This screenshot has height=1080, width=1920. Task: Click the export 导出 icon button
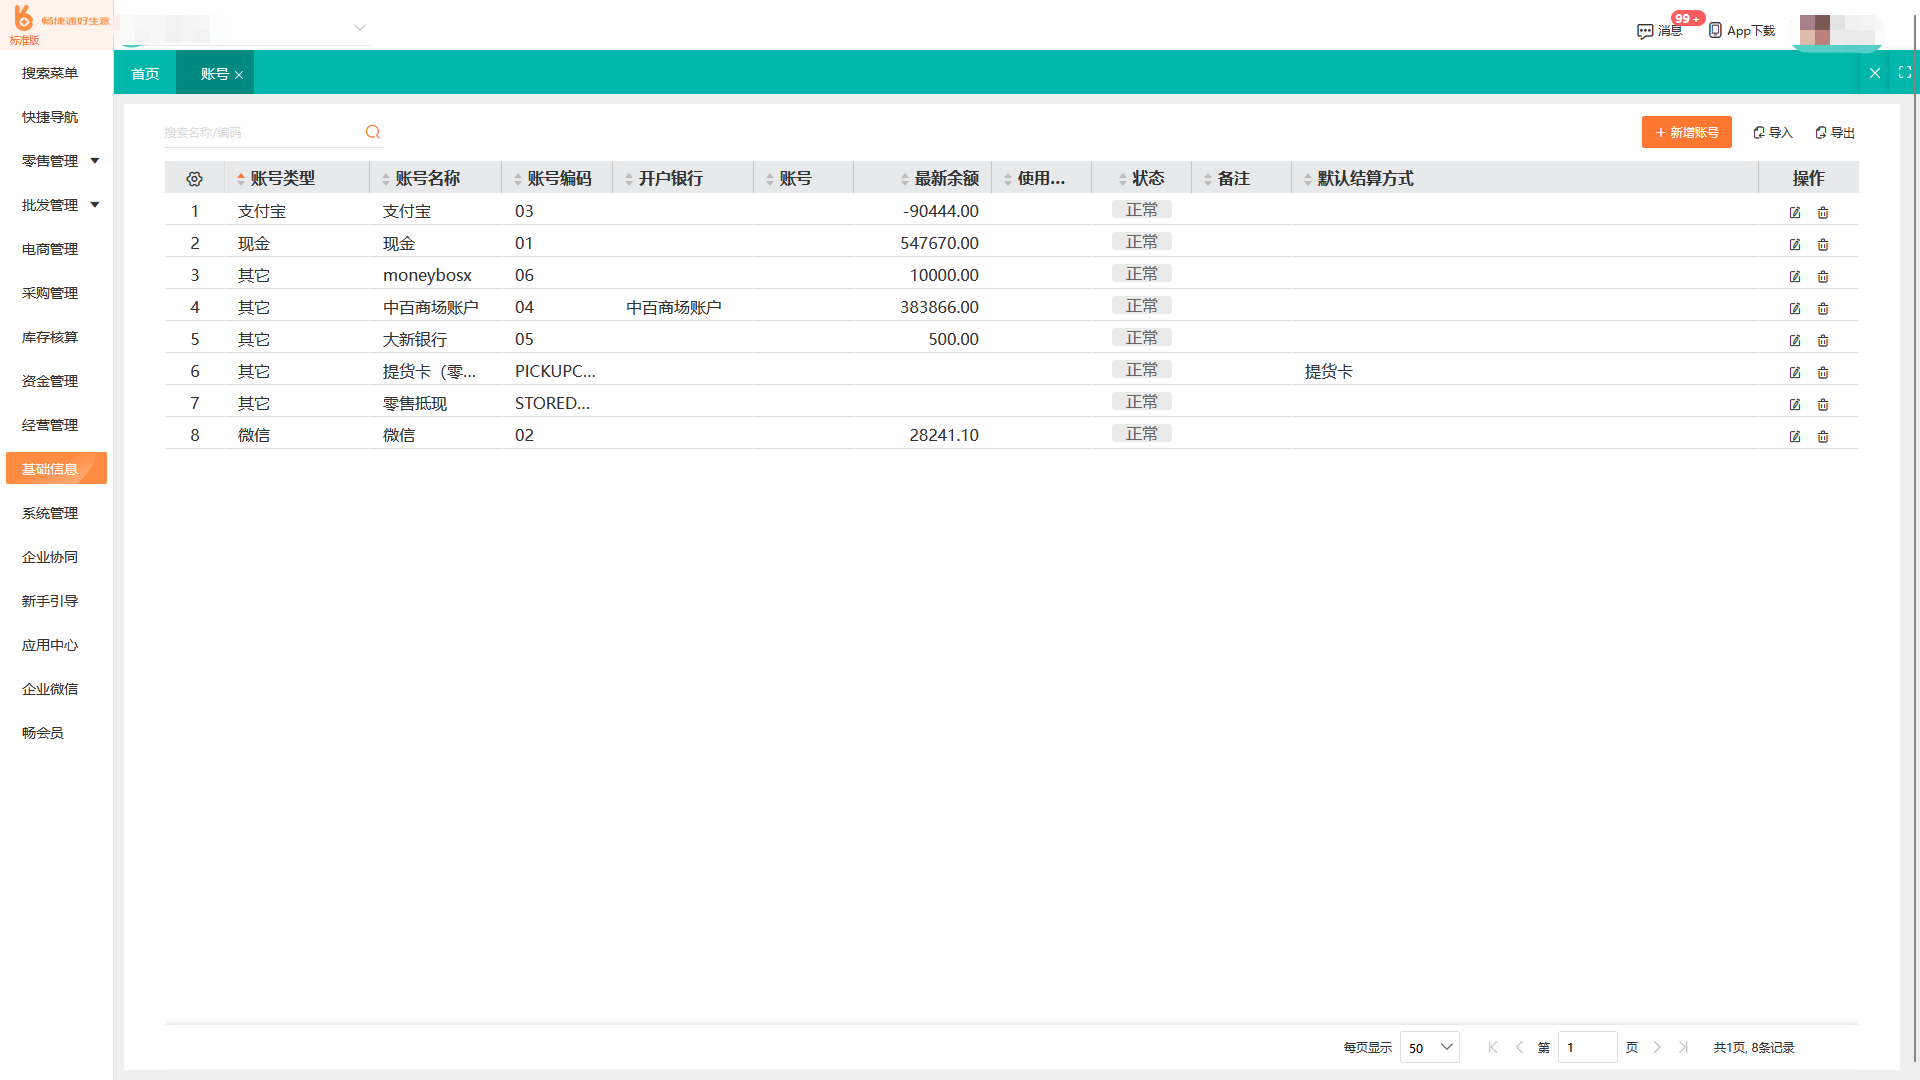click(x=1837, y=132)
